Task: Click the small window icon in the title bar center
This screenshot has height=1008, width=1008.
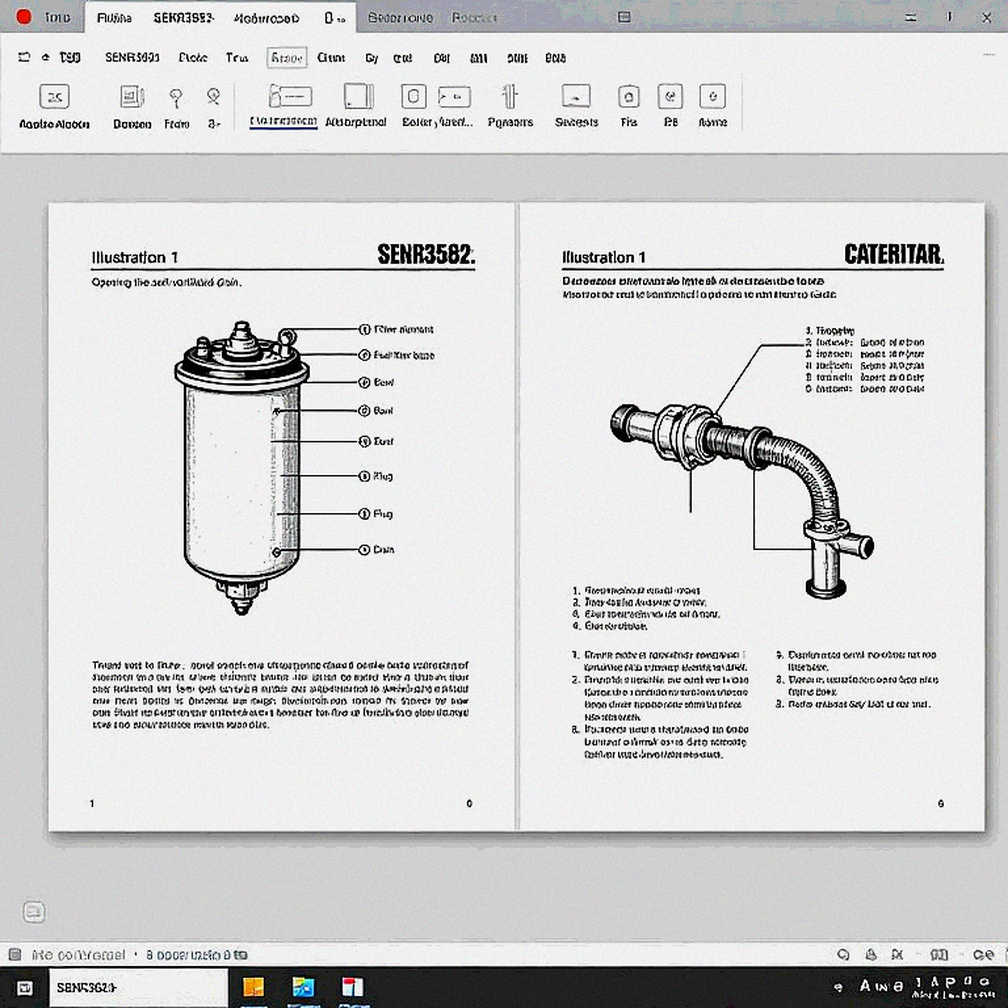Action: [624, 17]
